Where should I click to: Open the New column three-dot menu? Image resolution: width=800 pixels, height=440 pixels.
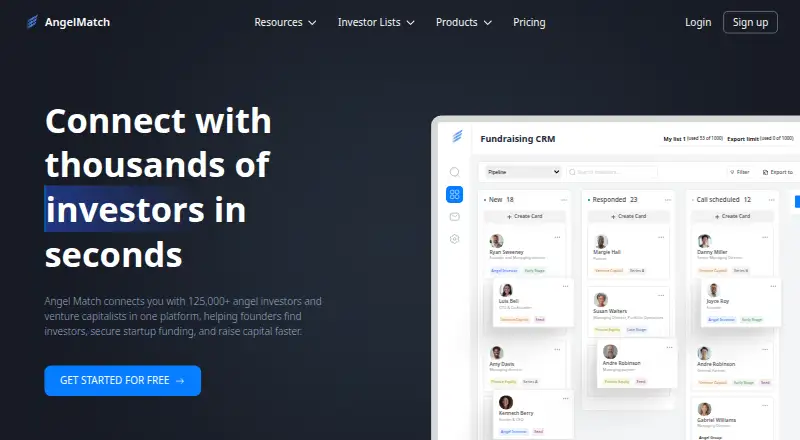[x=564, y=200]
